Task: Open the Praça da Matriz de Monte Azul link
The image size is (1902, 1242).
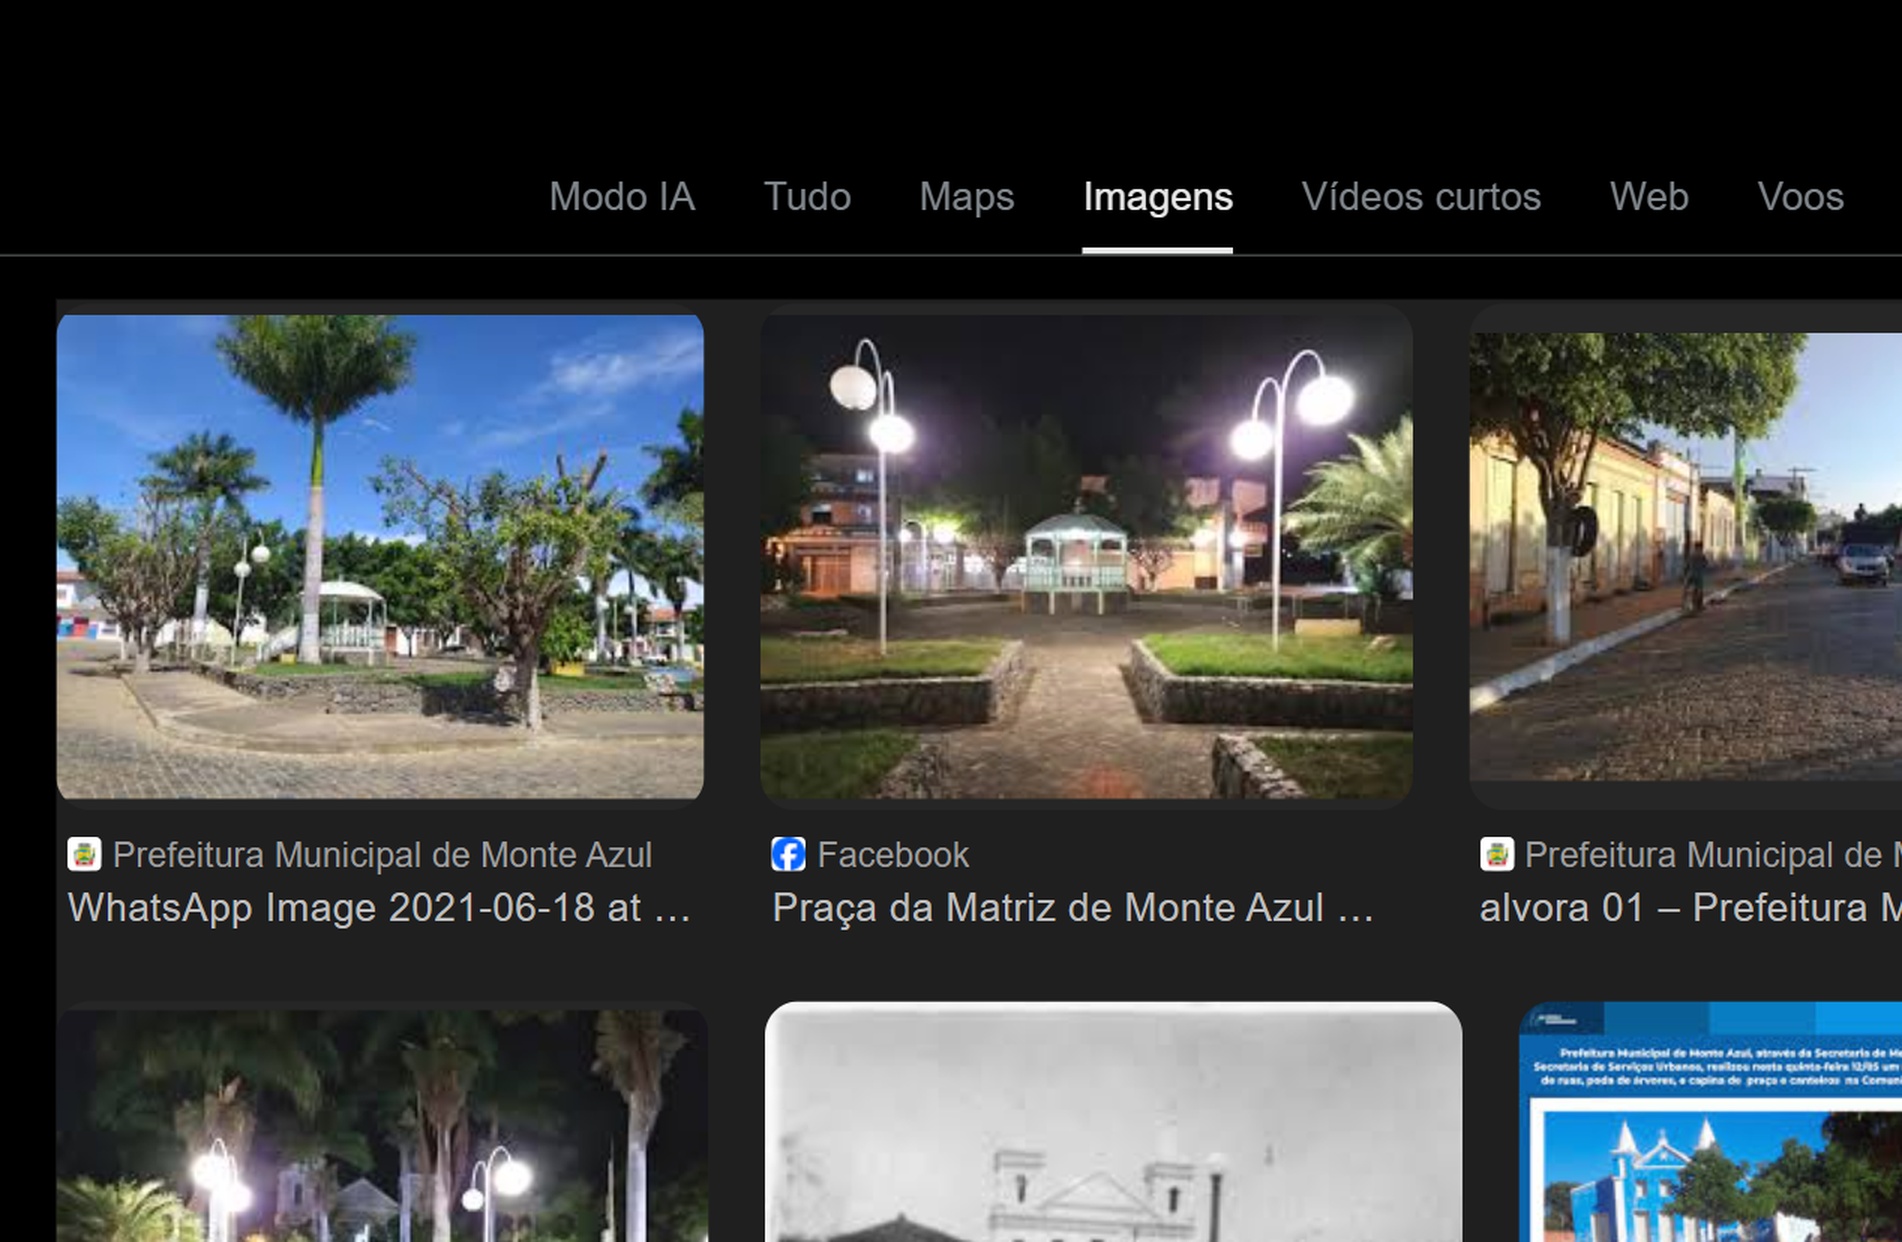Action: pos(1072,908)
